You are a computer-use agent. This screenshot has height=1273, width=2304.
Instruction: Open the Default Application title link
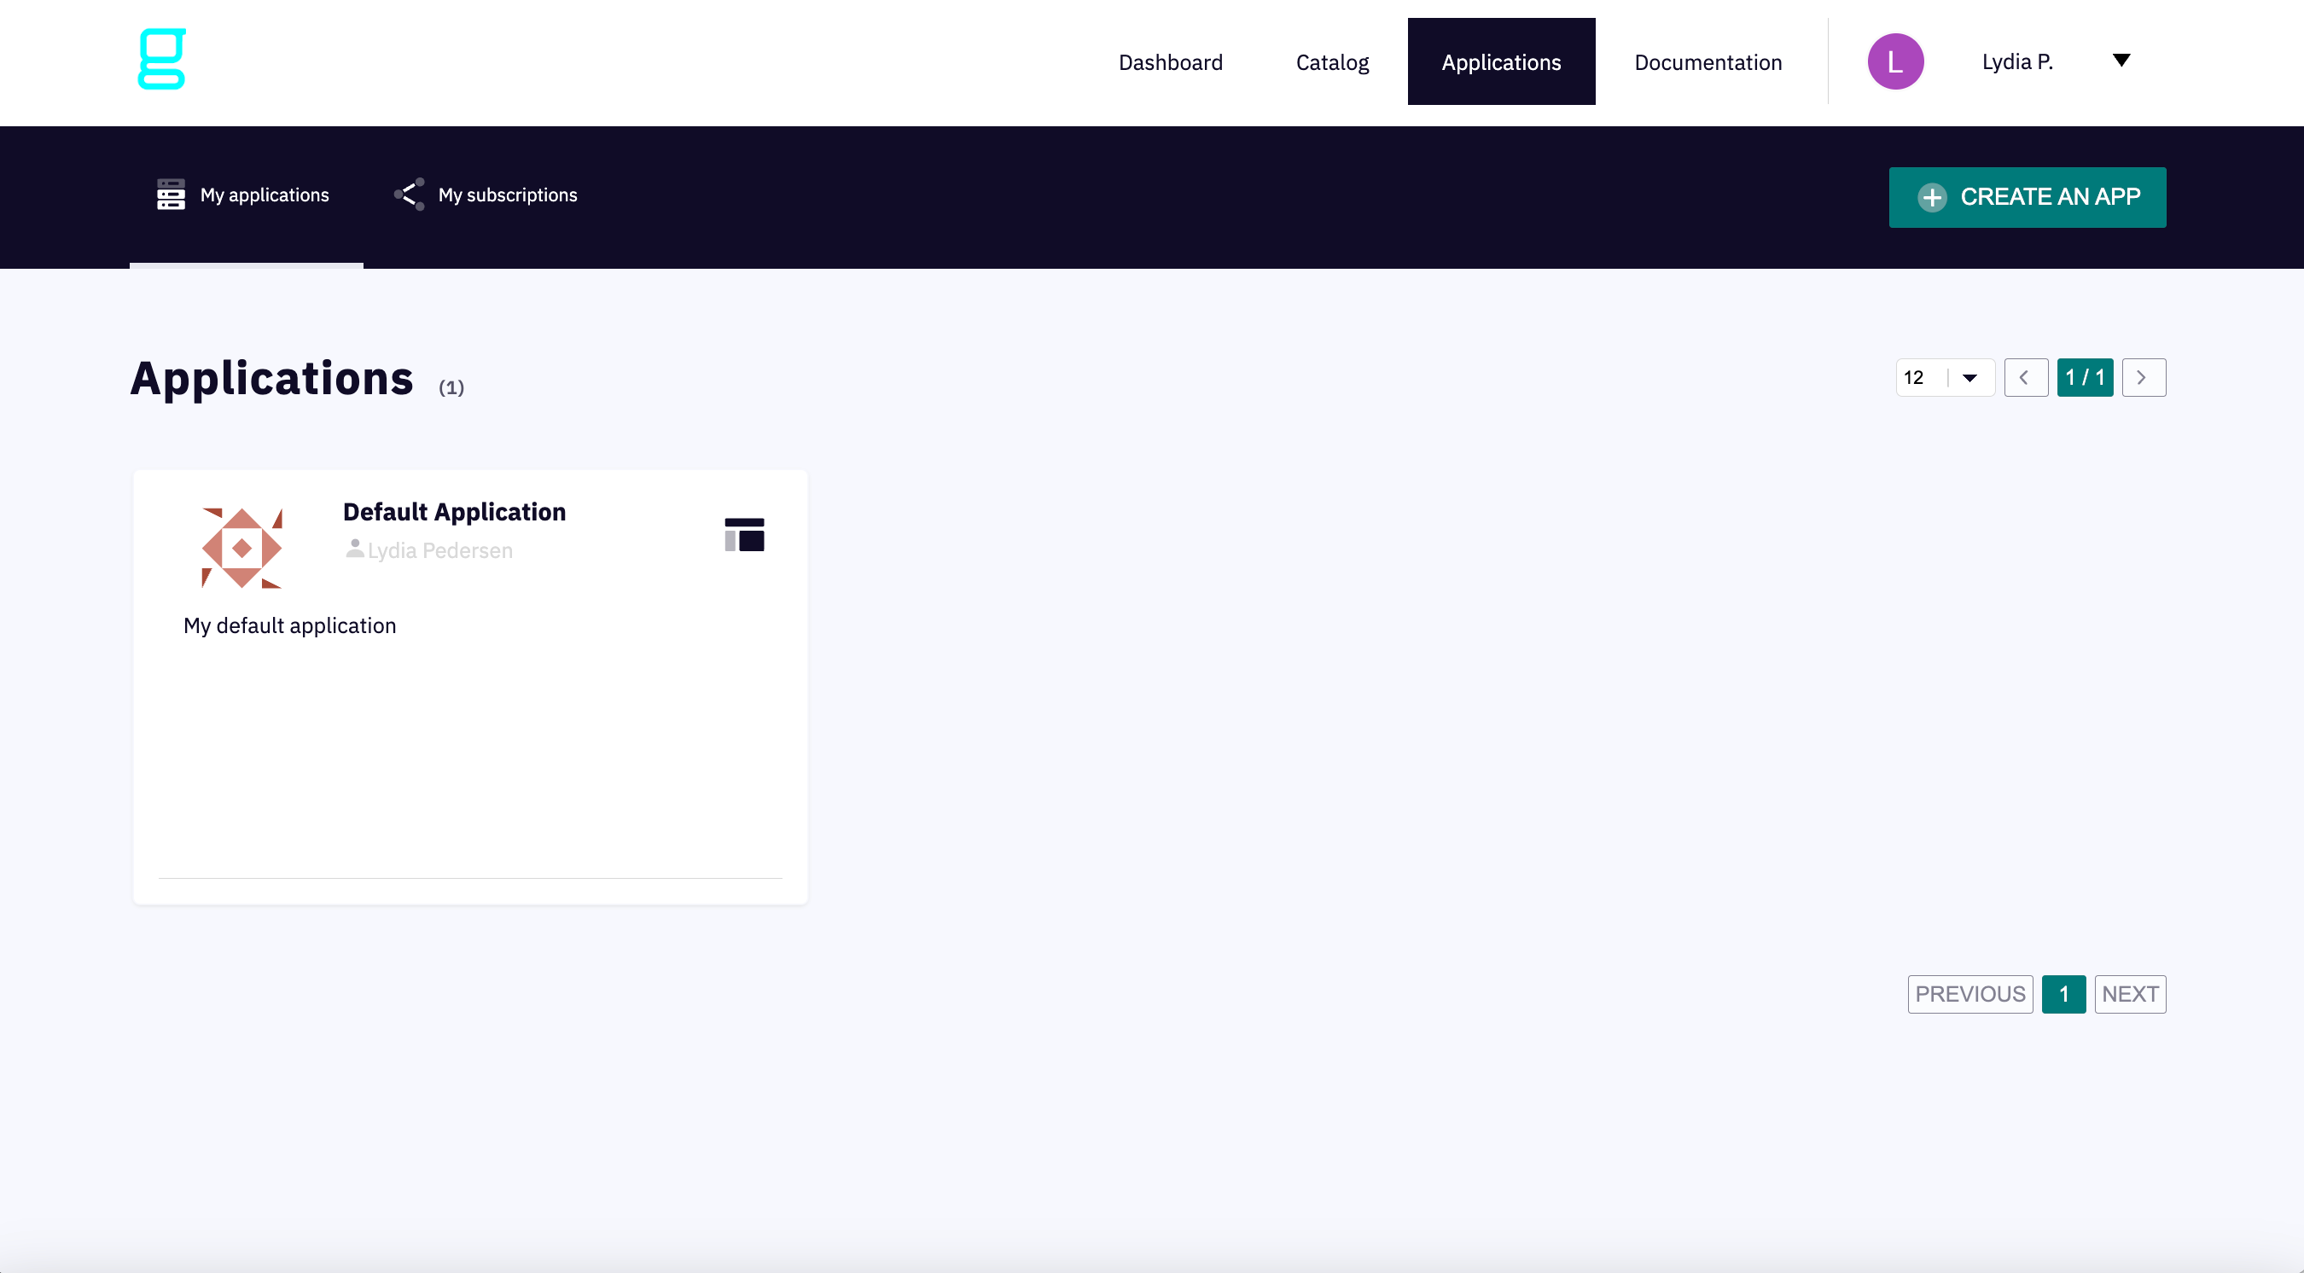(454, 512)
